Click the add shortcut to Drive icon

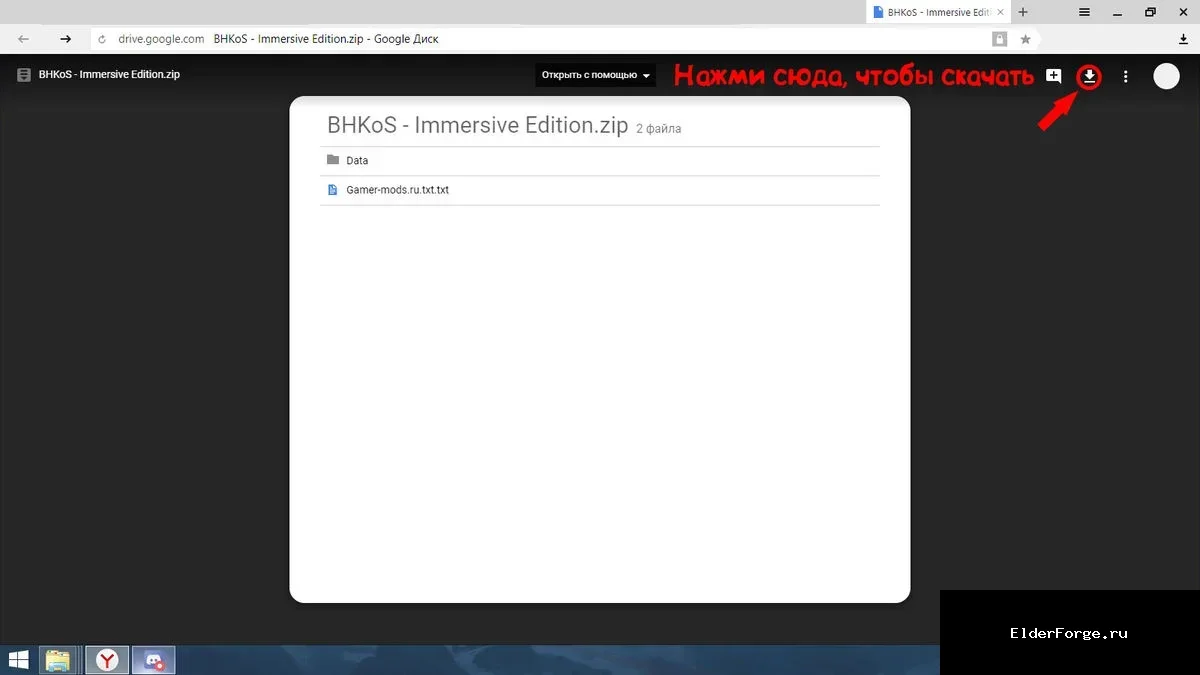pyautogui.click(x=1053, y=76)
